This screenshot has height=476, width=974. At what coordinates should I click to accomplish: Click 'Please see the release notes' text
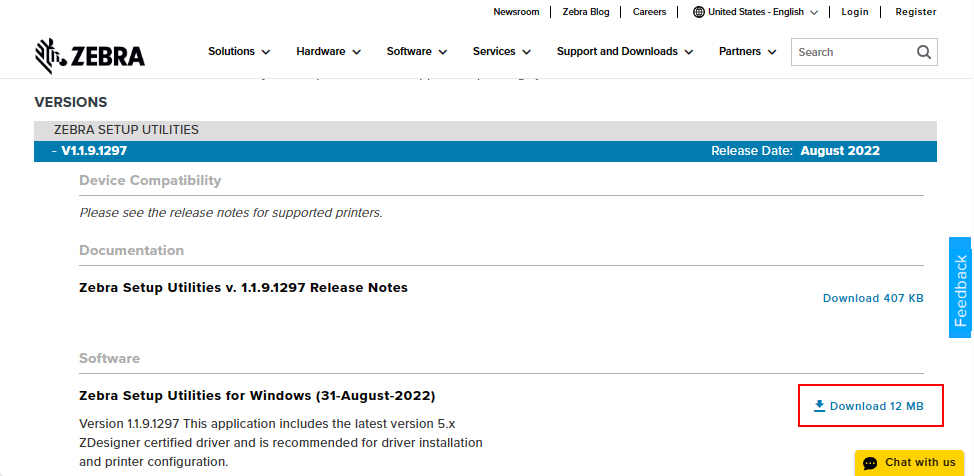pos(230,213)
